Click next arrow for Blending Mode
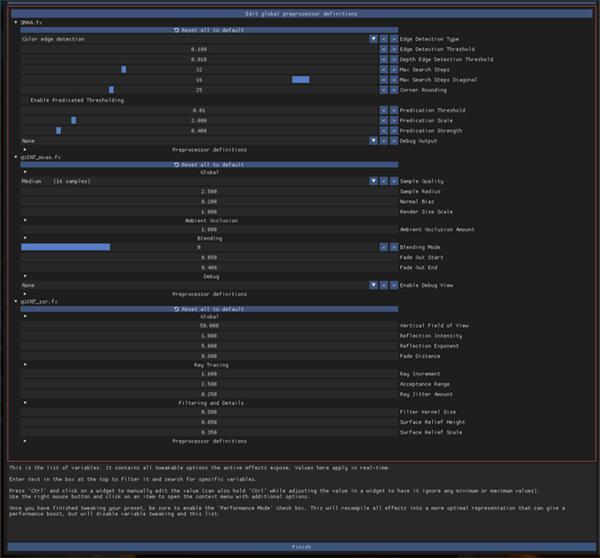Image resolution: width=600 pixels, height=558 pixels. click(x=393, y=247)
